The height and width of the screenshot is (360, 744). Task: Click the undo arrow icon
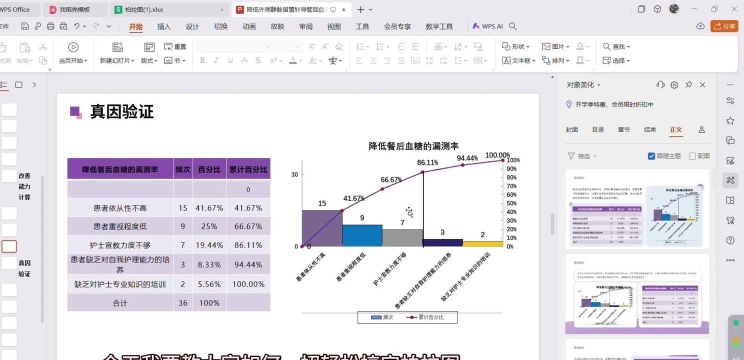click(x=76, y=27)
